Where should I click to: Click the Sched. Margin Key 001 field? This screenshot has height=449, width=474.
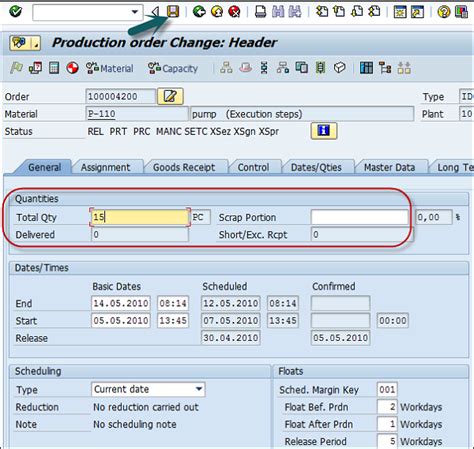387,389
